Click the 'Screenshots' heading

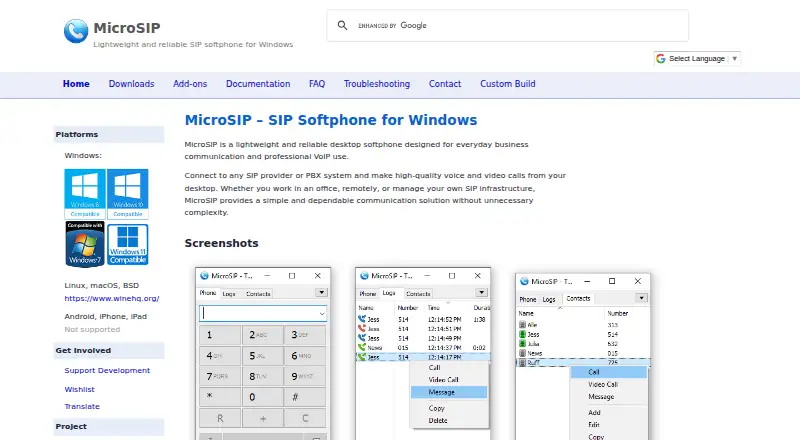click(221, 243)
